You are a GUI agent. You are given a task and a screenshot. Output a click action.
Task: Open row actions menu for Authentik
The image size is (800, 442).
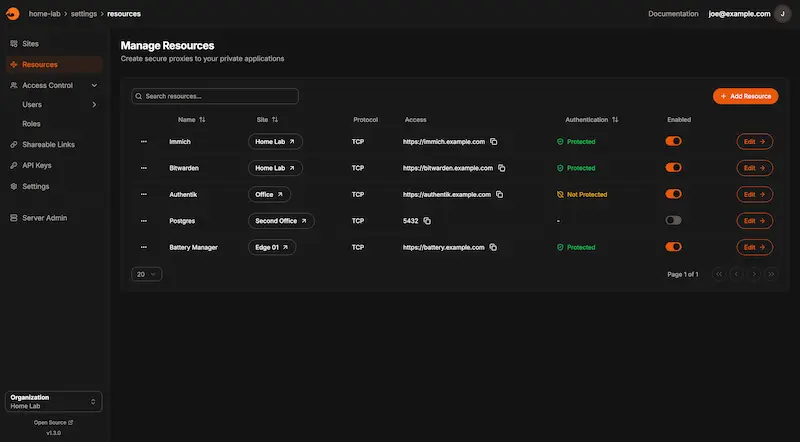144,194
